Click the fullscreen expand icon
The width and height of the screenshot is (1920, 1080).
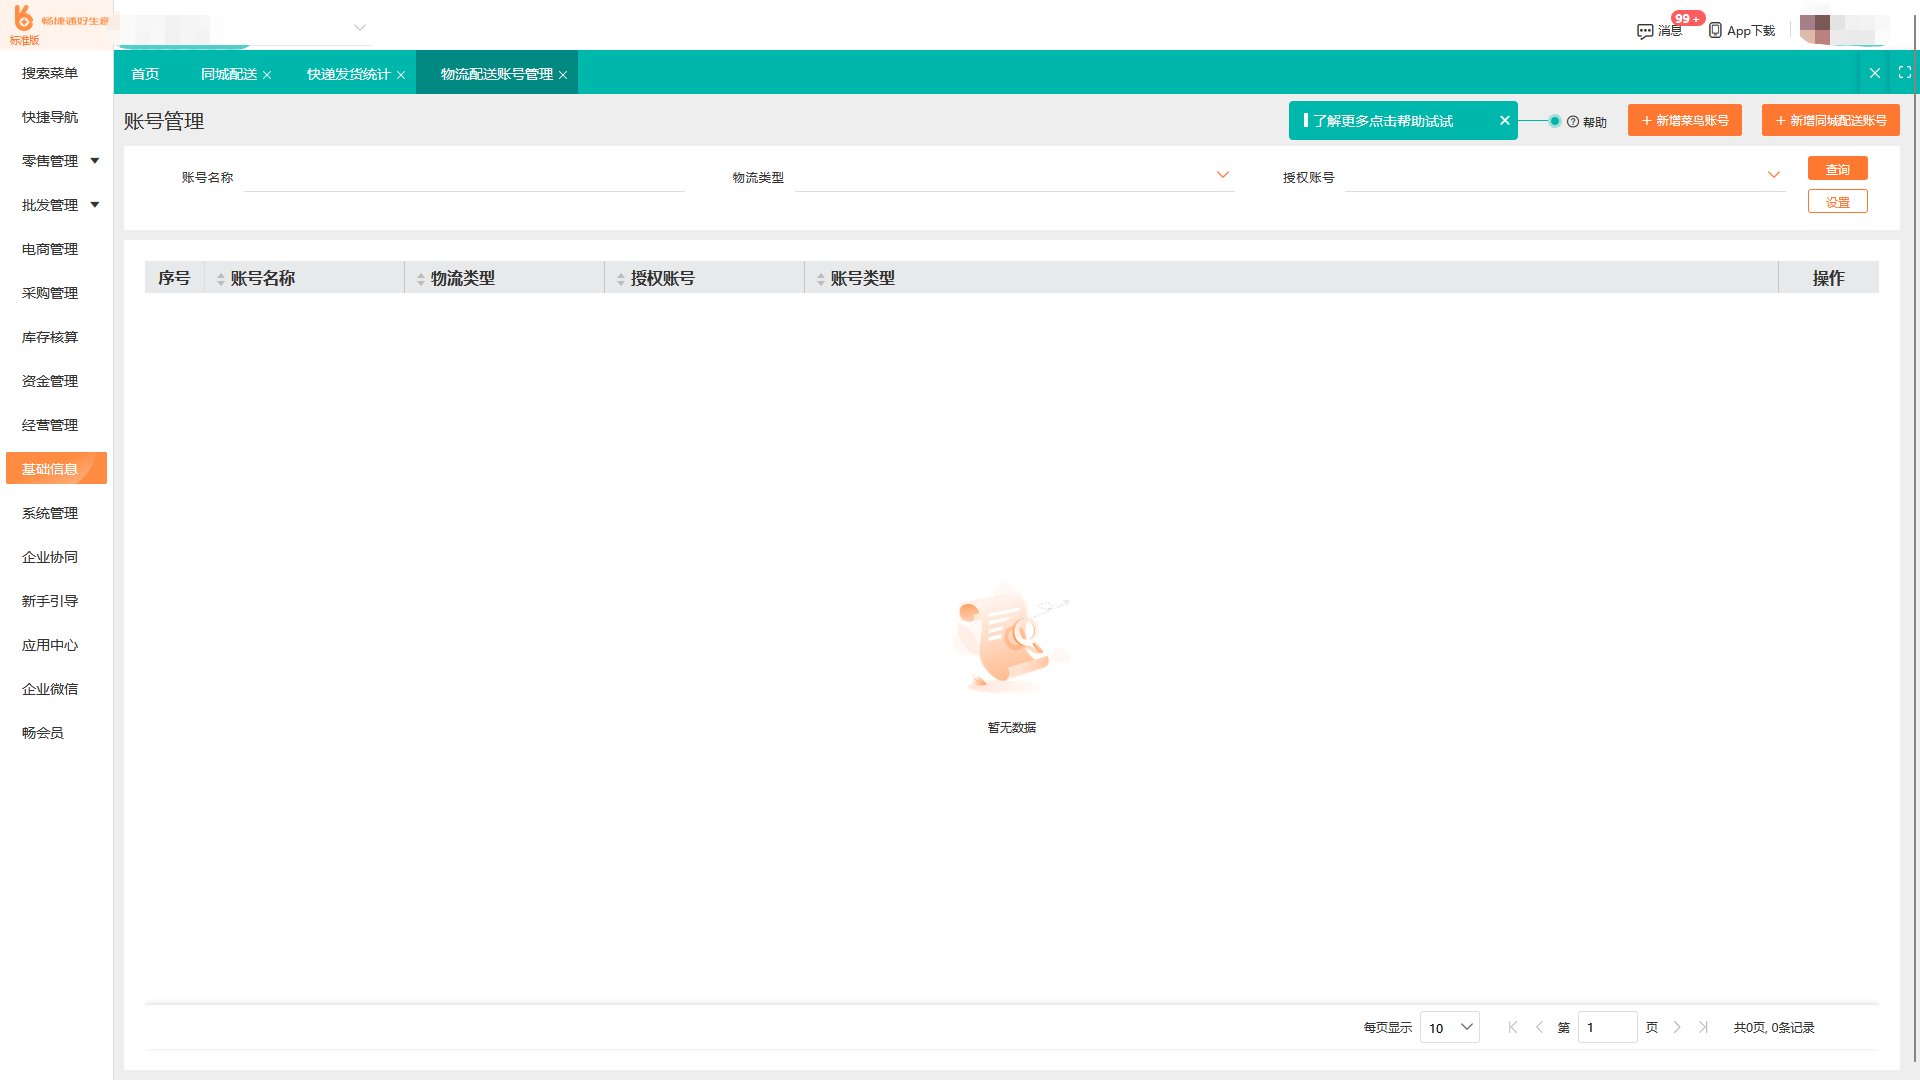coord(1904,73)
